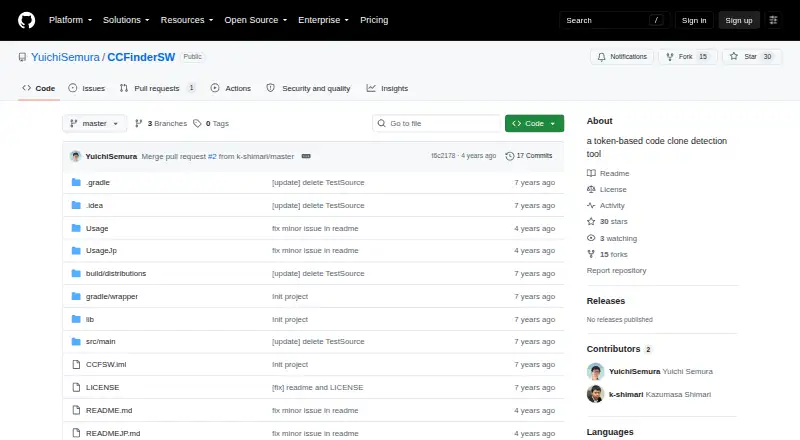Open the Usage folder icon

pos(76,228)
